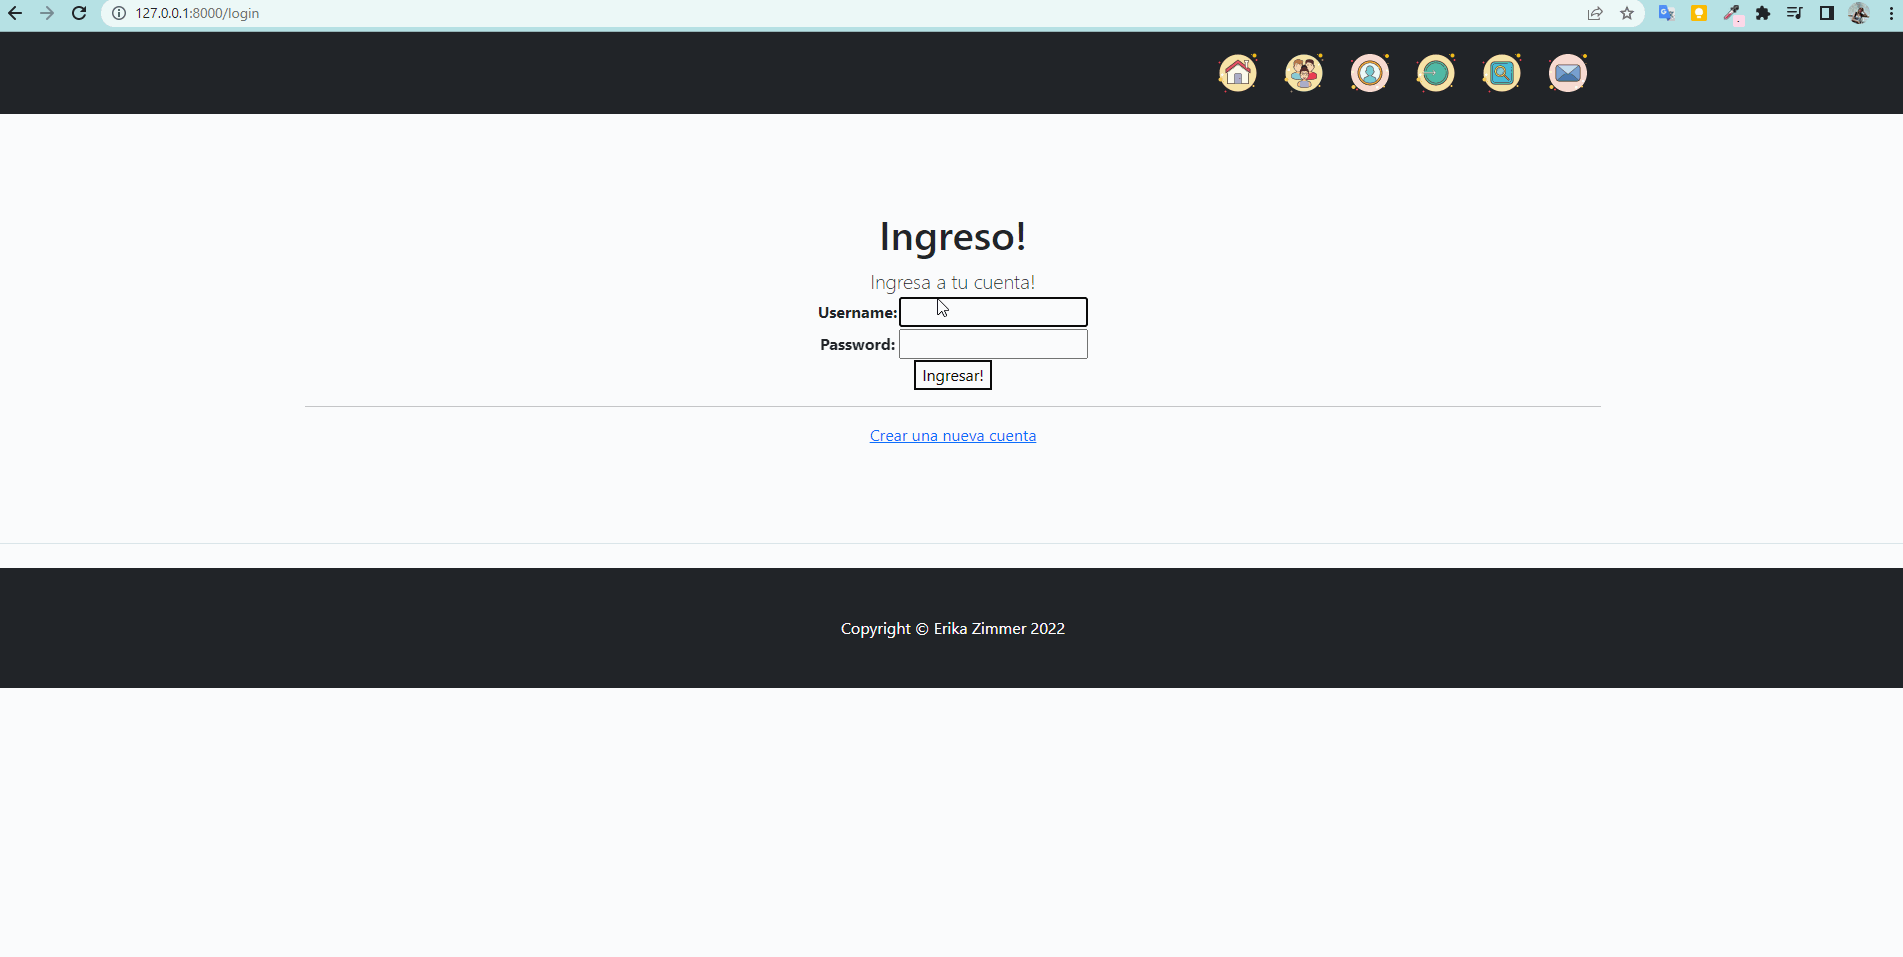Viewport: 1903px width, 957px height.
Task: Click the Chrome profile avatar
Action: click(x=1859, y=13)
